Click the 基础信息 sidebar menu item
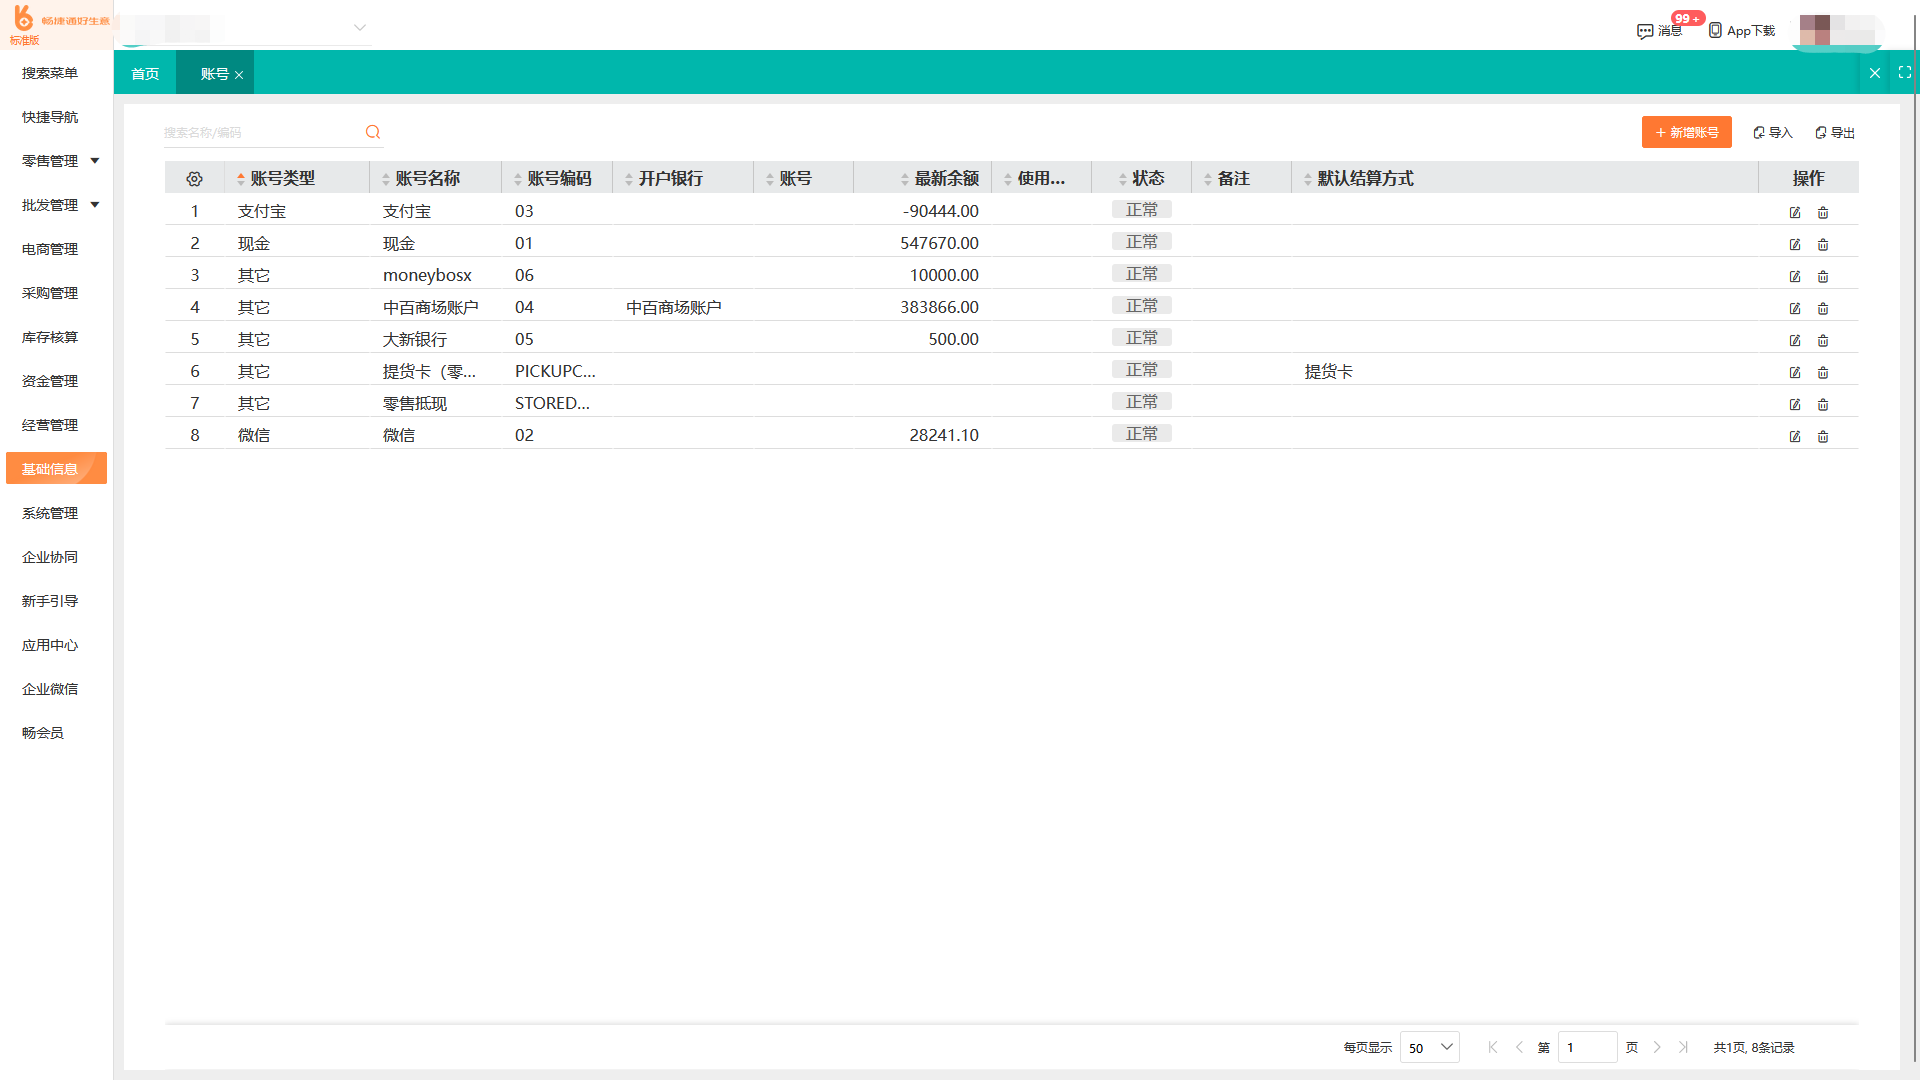The image size is (1920, 1080). 53,468
